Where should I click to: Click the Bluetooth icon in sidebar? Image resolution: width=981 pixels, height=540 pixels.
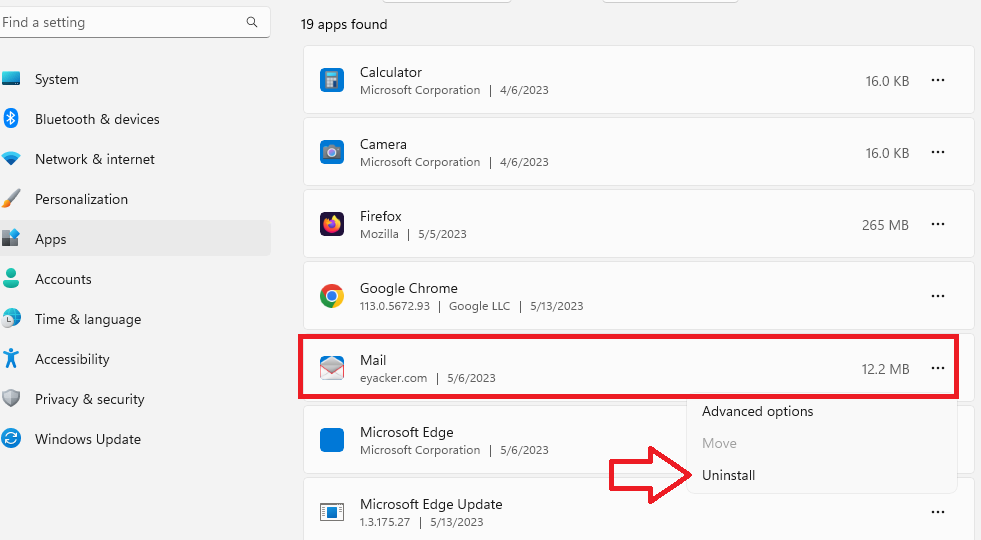(x=11, y=118)
